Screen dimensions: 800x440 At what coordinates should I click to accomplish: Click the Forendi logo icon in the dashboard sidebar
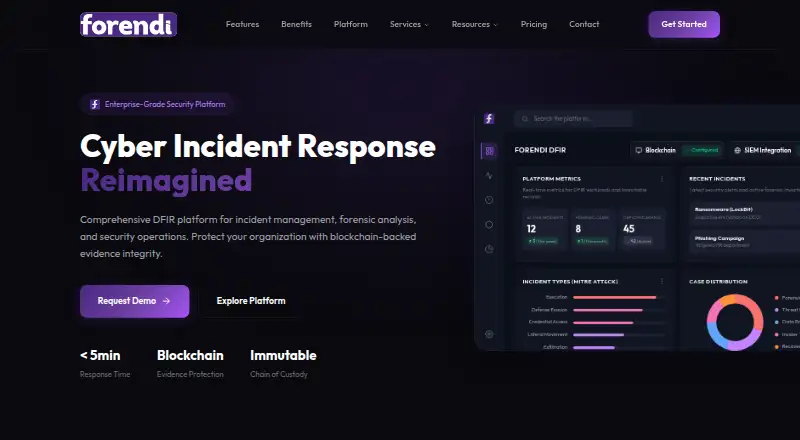coord(489,118)
